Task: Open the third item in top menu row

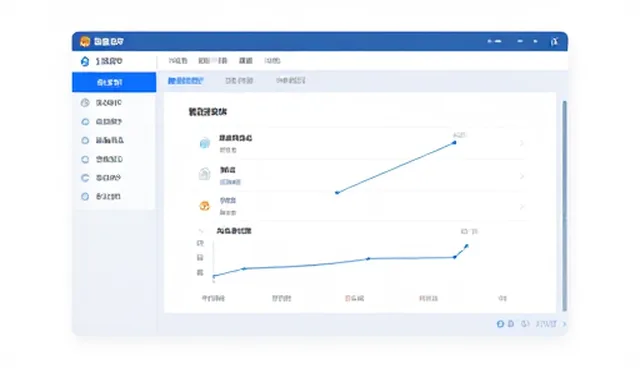Action: pos(246,61)
